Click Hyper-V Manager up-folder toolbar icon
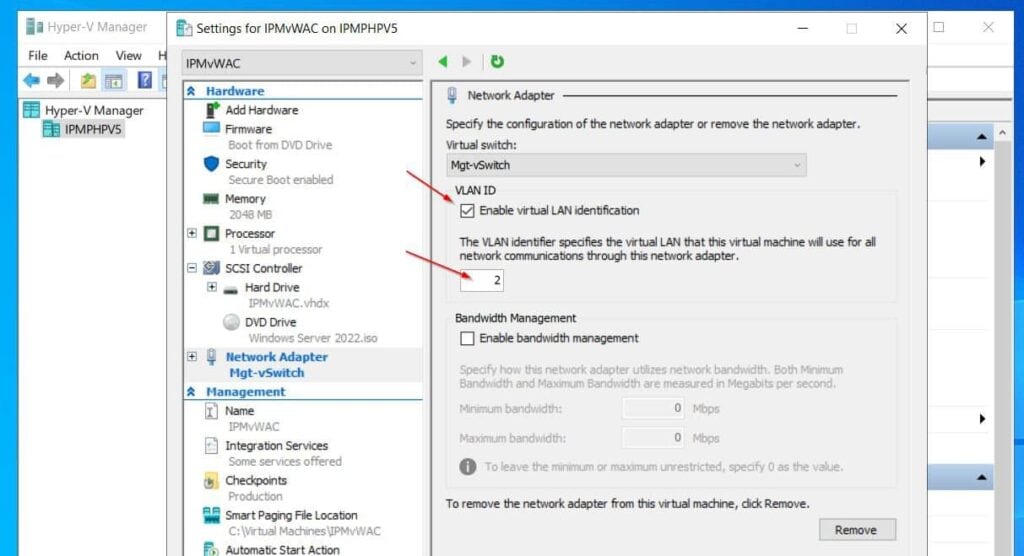Image resolution: width=1024 pixels, height=556 pixels. coord(88,80)
